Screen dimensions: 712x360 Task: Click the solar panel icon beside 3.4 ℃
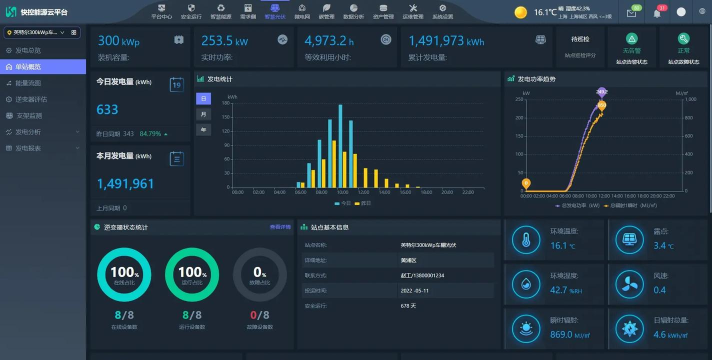point(629,240)
